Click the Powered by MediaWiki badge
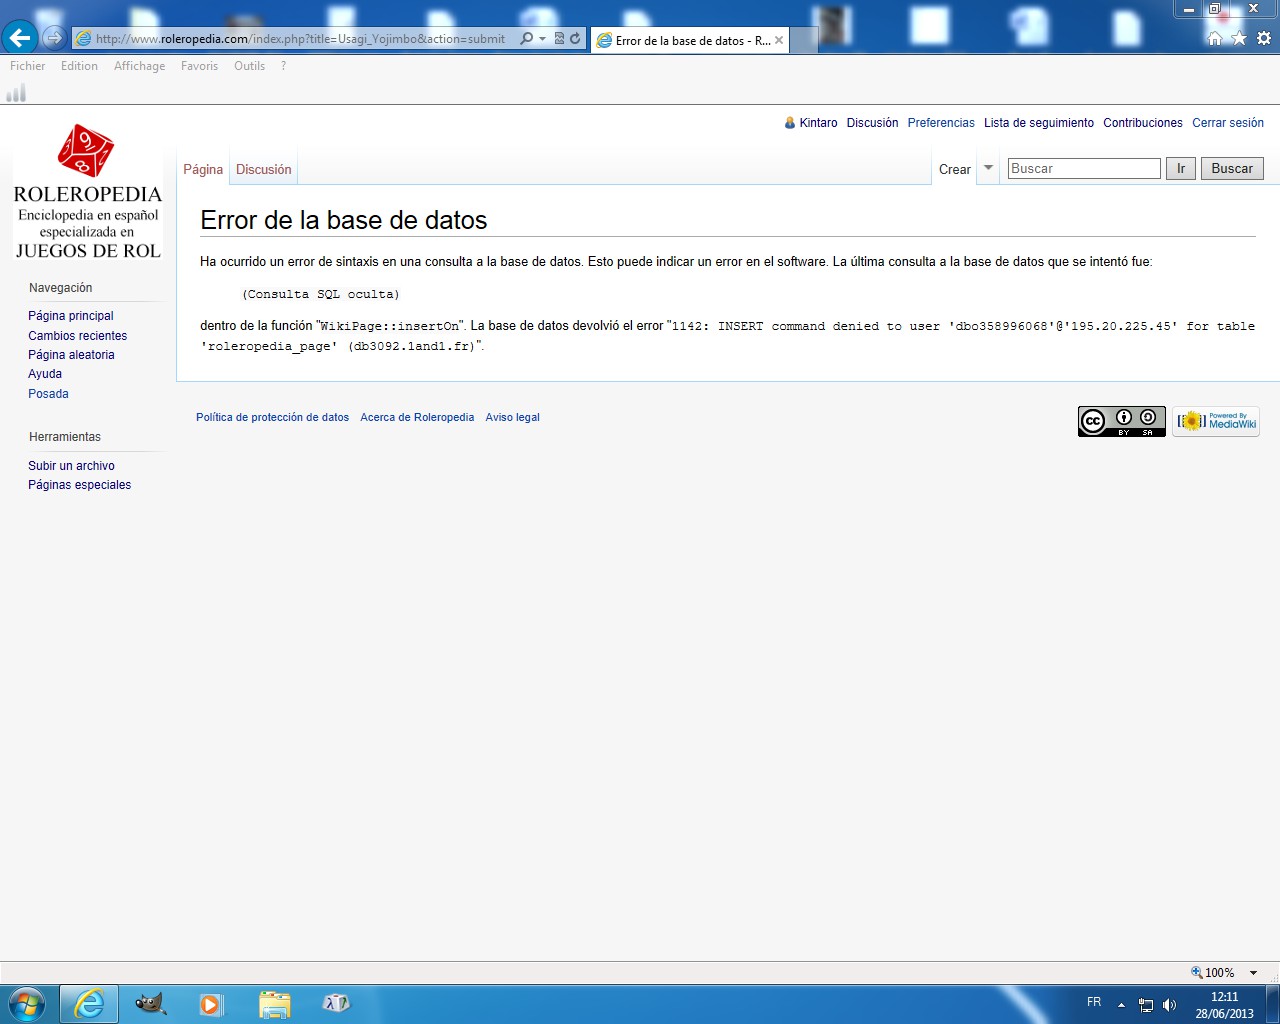1280x1024 pixels. pyautogui.click(x=1216, y=421)
